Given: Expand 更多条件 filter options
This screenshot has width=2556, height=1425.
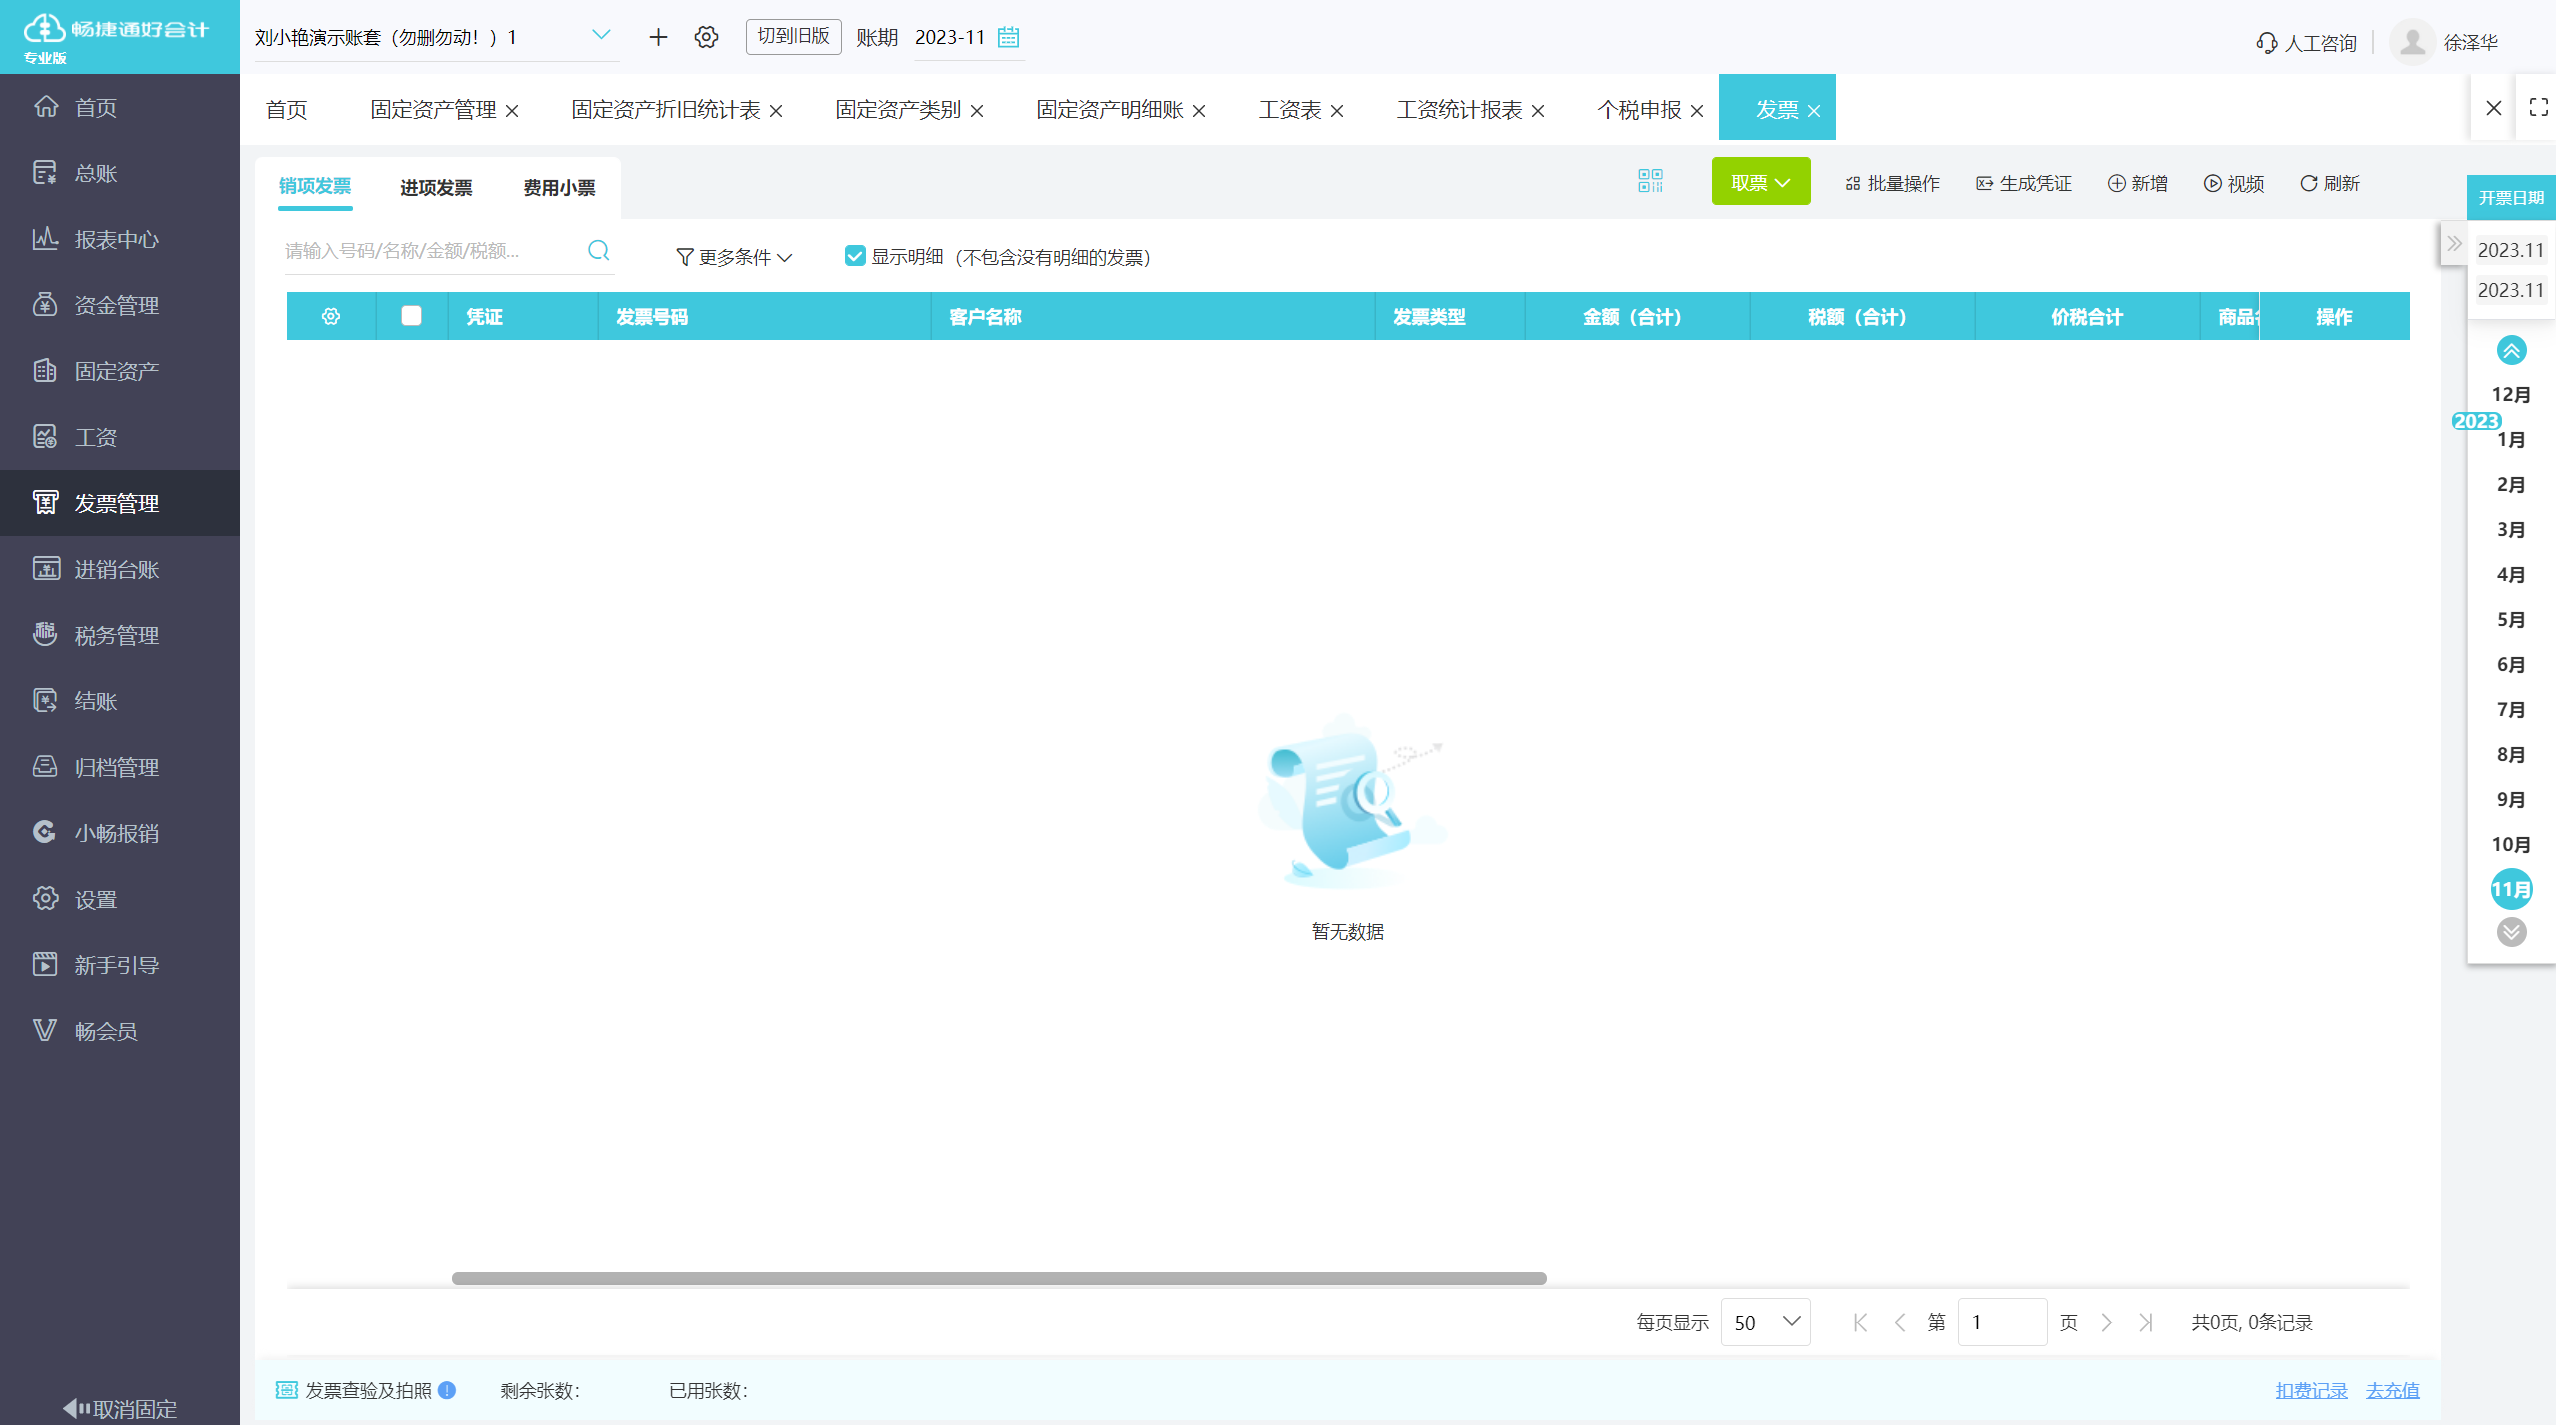Looking at the screenshot, I should (x=733, y=256).
